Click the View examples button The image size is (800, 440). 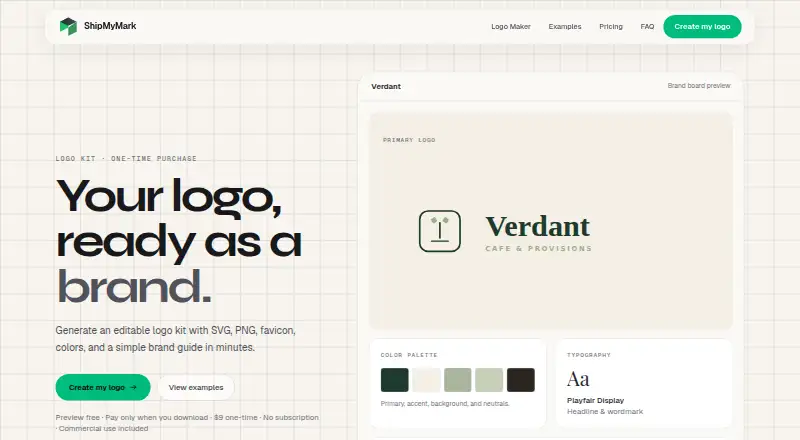196,387
